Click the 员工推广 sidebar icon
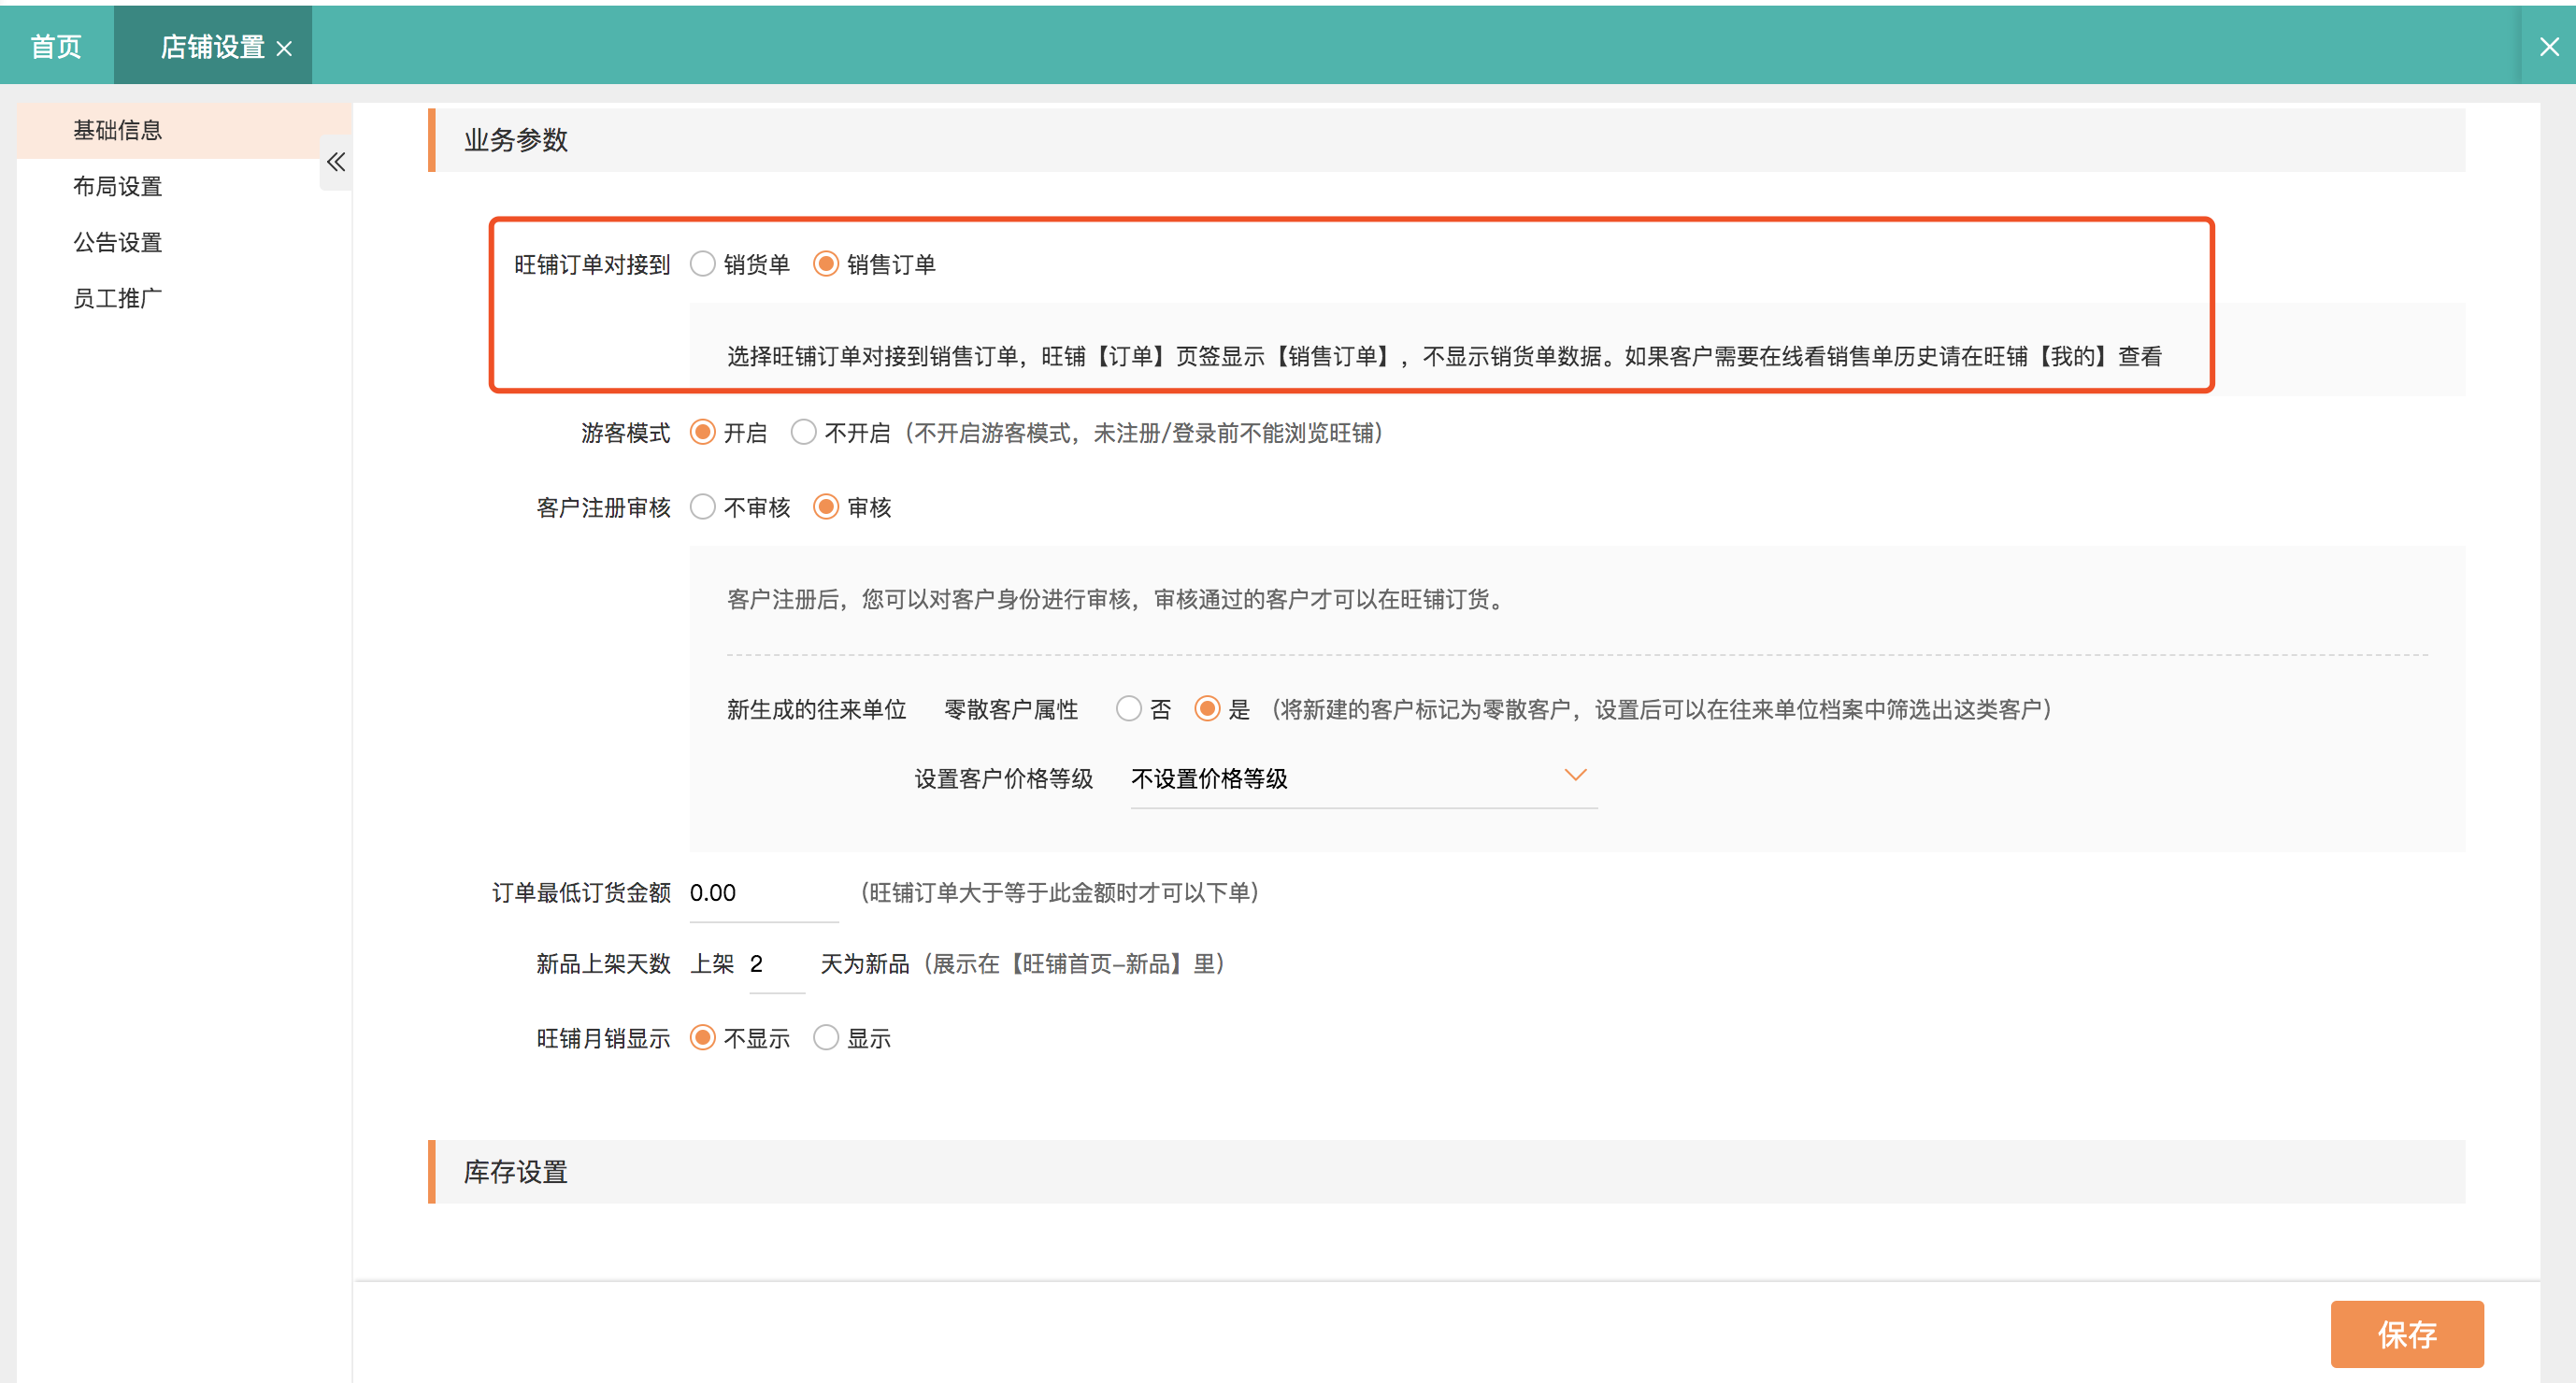This screenshot has height=1383, width=2576. [118, 296]
